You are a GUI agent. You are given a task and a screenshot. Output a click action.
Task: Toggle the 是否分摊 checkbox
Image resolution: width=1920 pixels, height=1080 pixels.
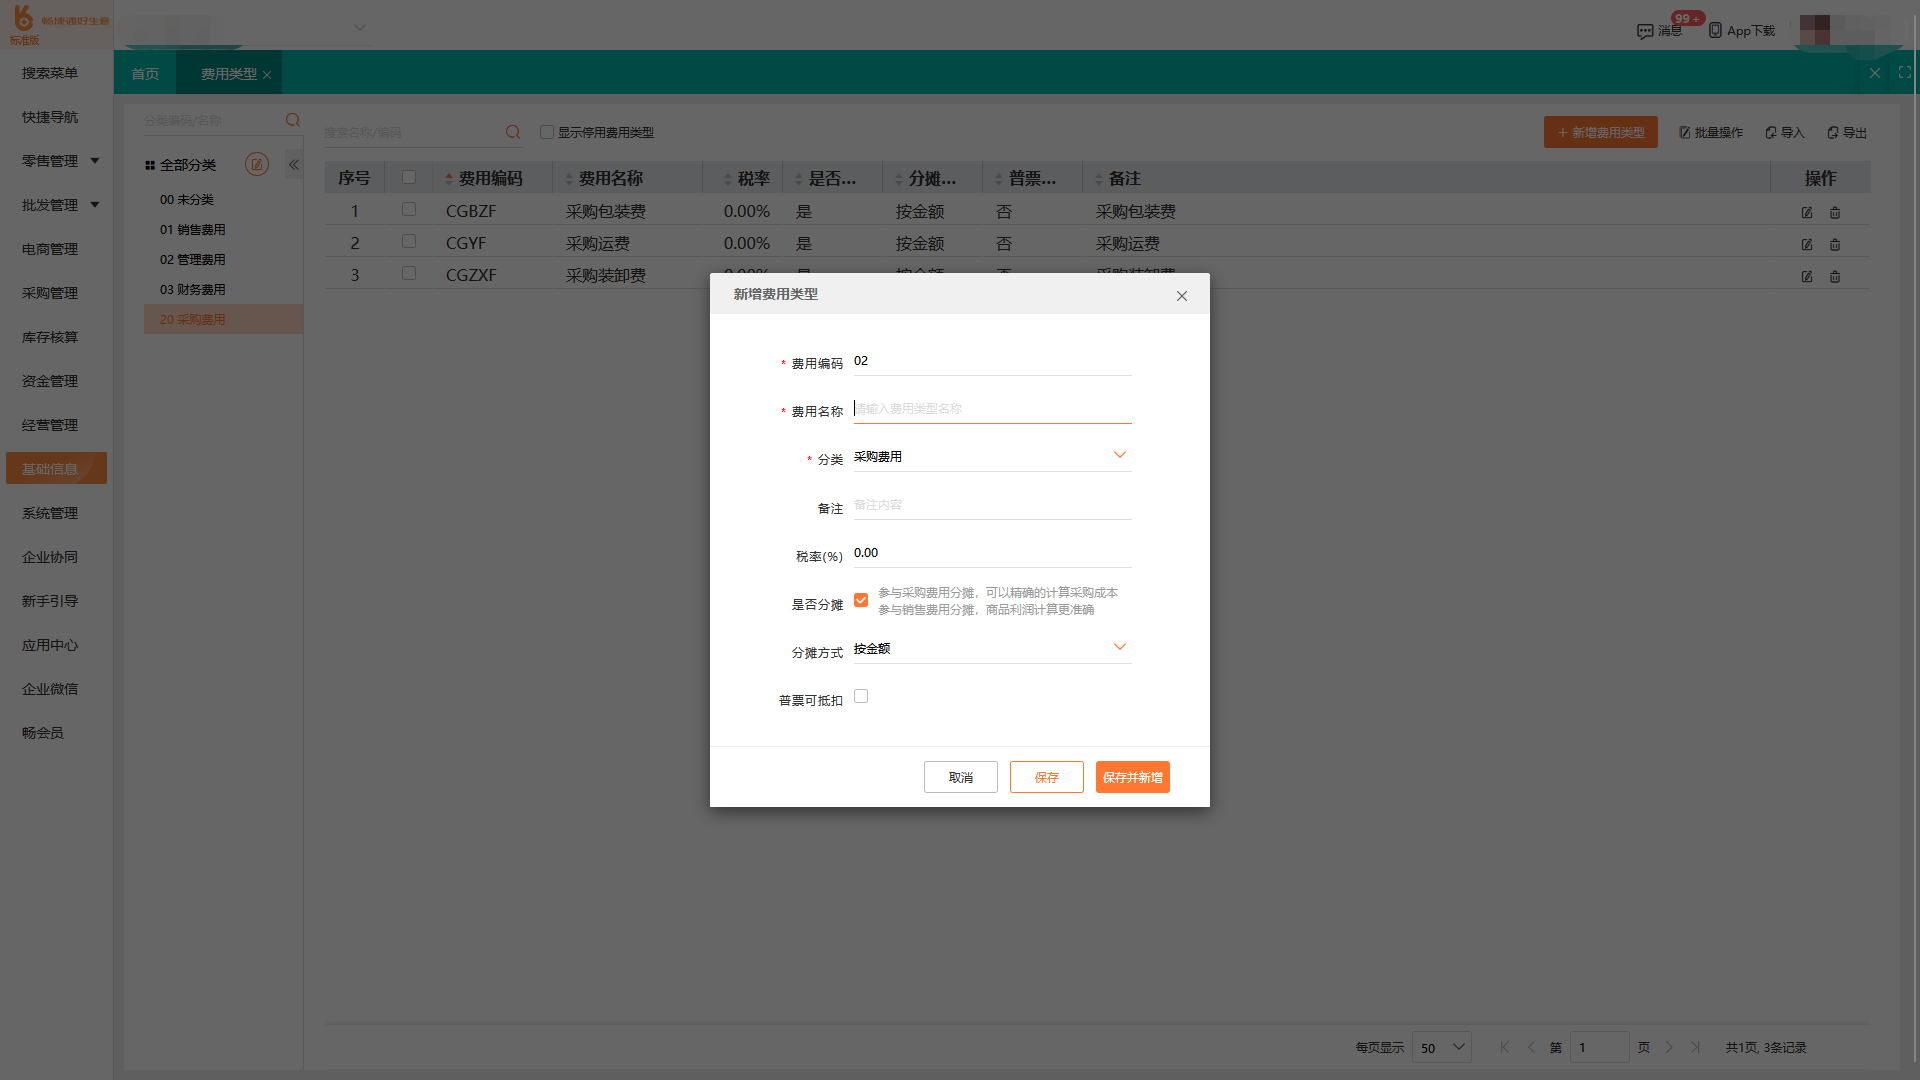click(x=860, y=600)
